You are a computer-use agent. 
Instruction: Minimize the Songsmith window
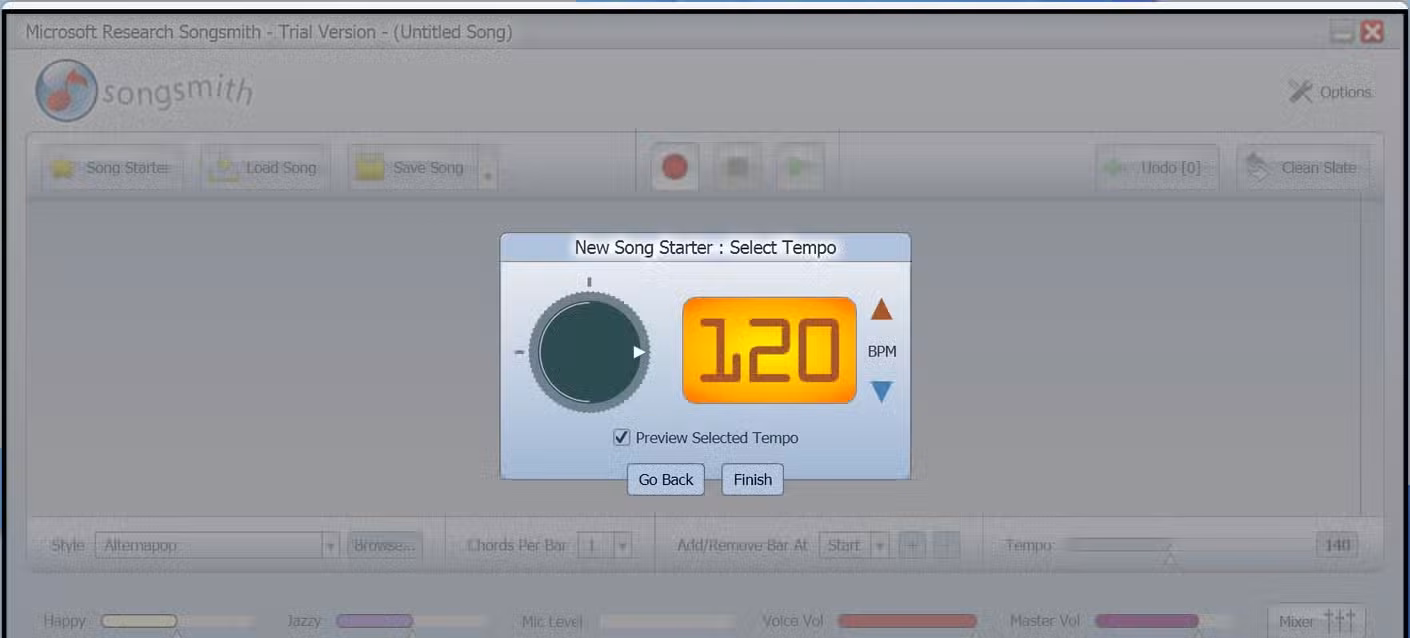pyautogui.click(x=1342, y=33)
